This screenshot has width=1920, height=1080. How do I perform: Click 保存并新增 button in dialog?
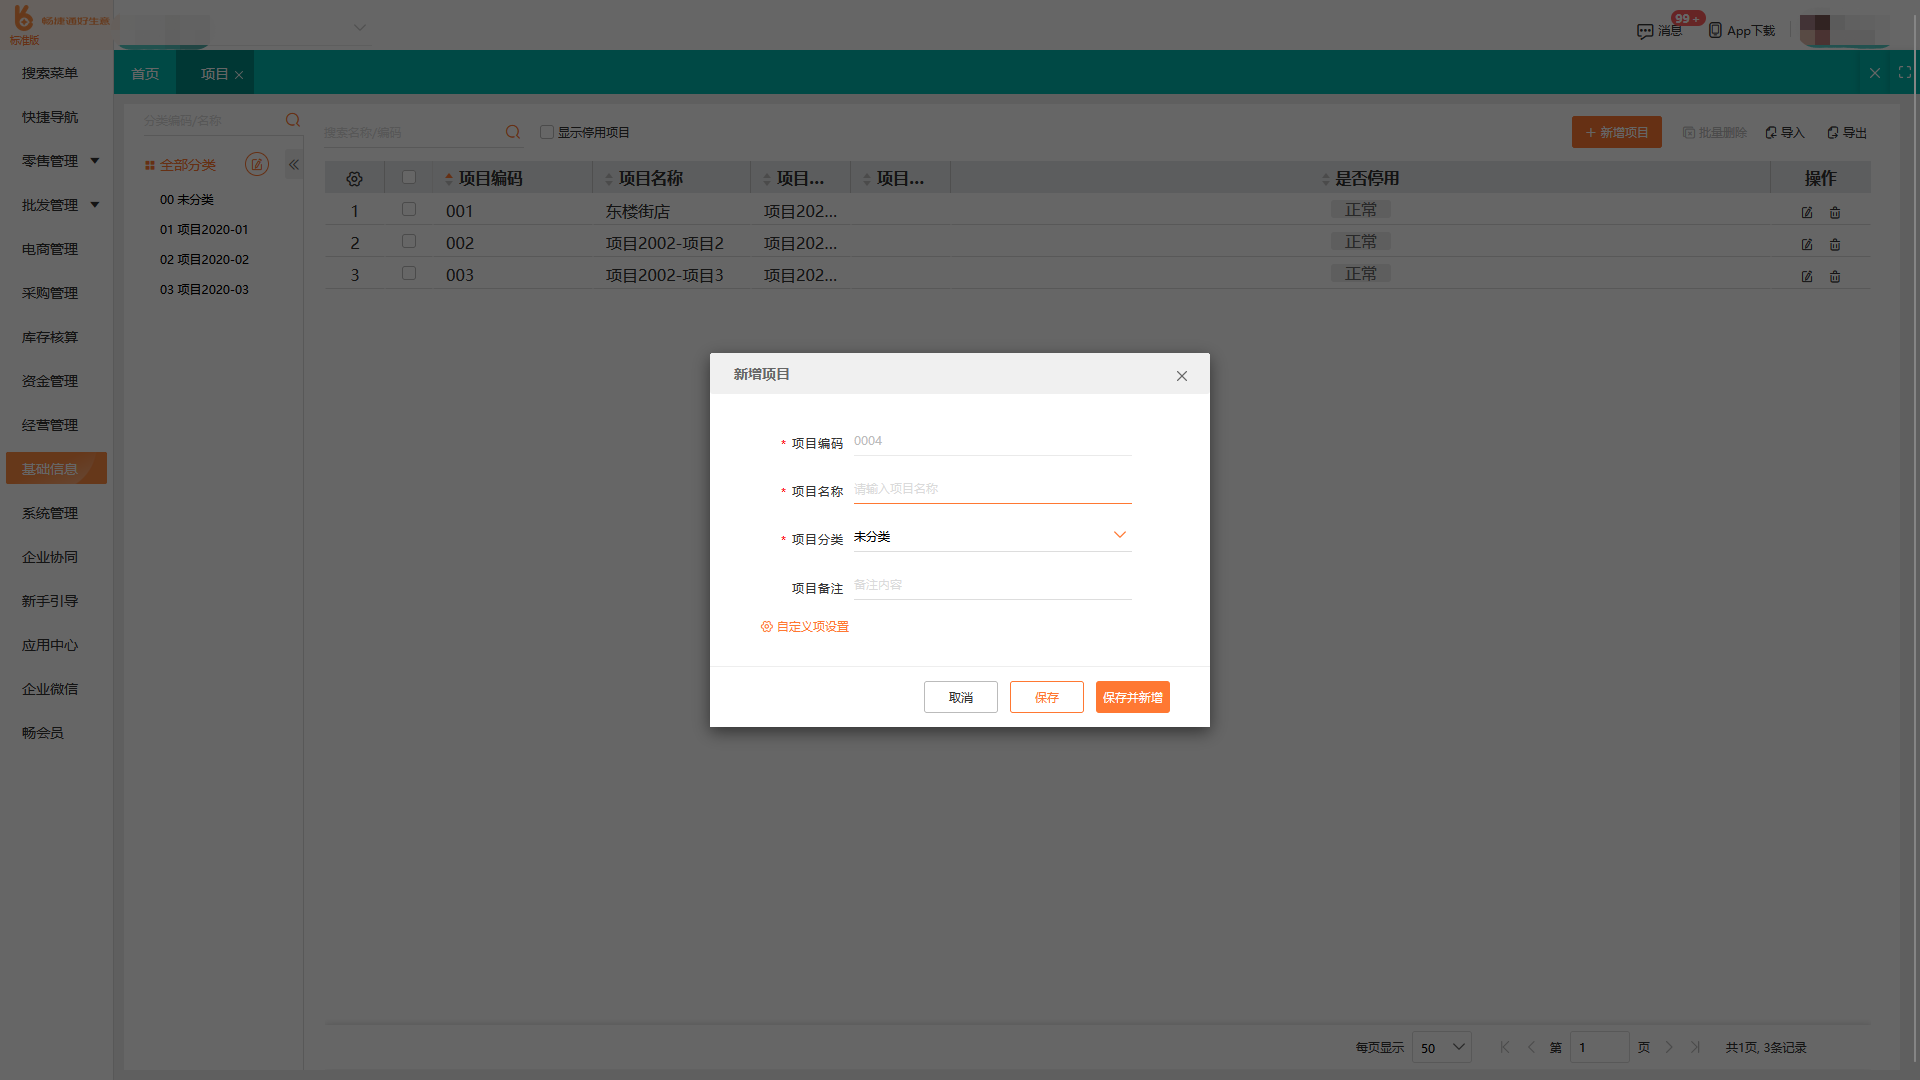(1133, 696)
